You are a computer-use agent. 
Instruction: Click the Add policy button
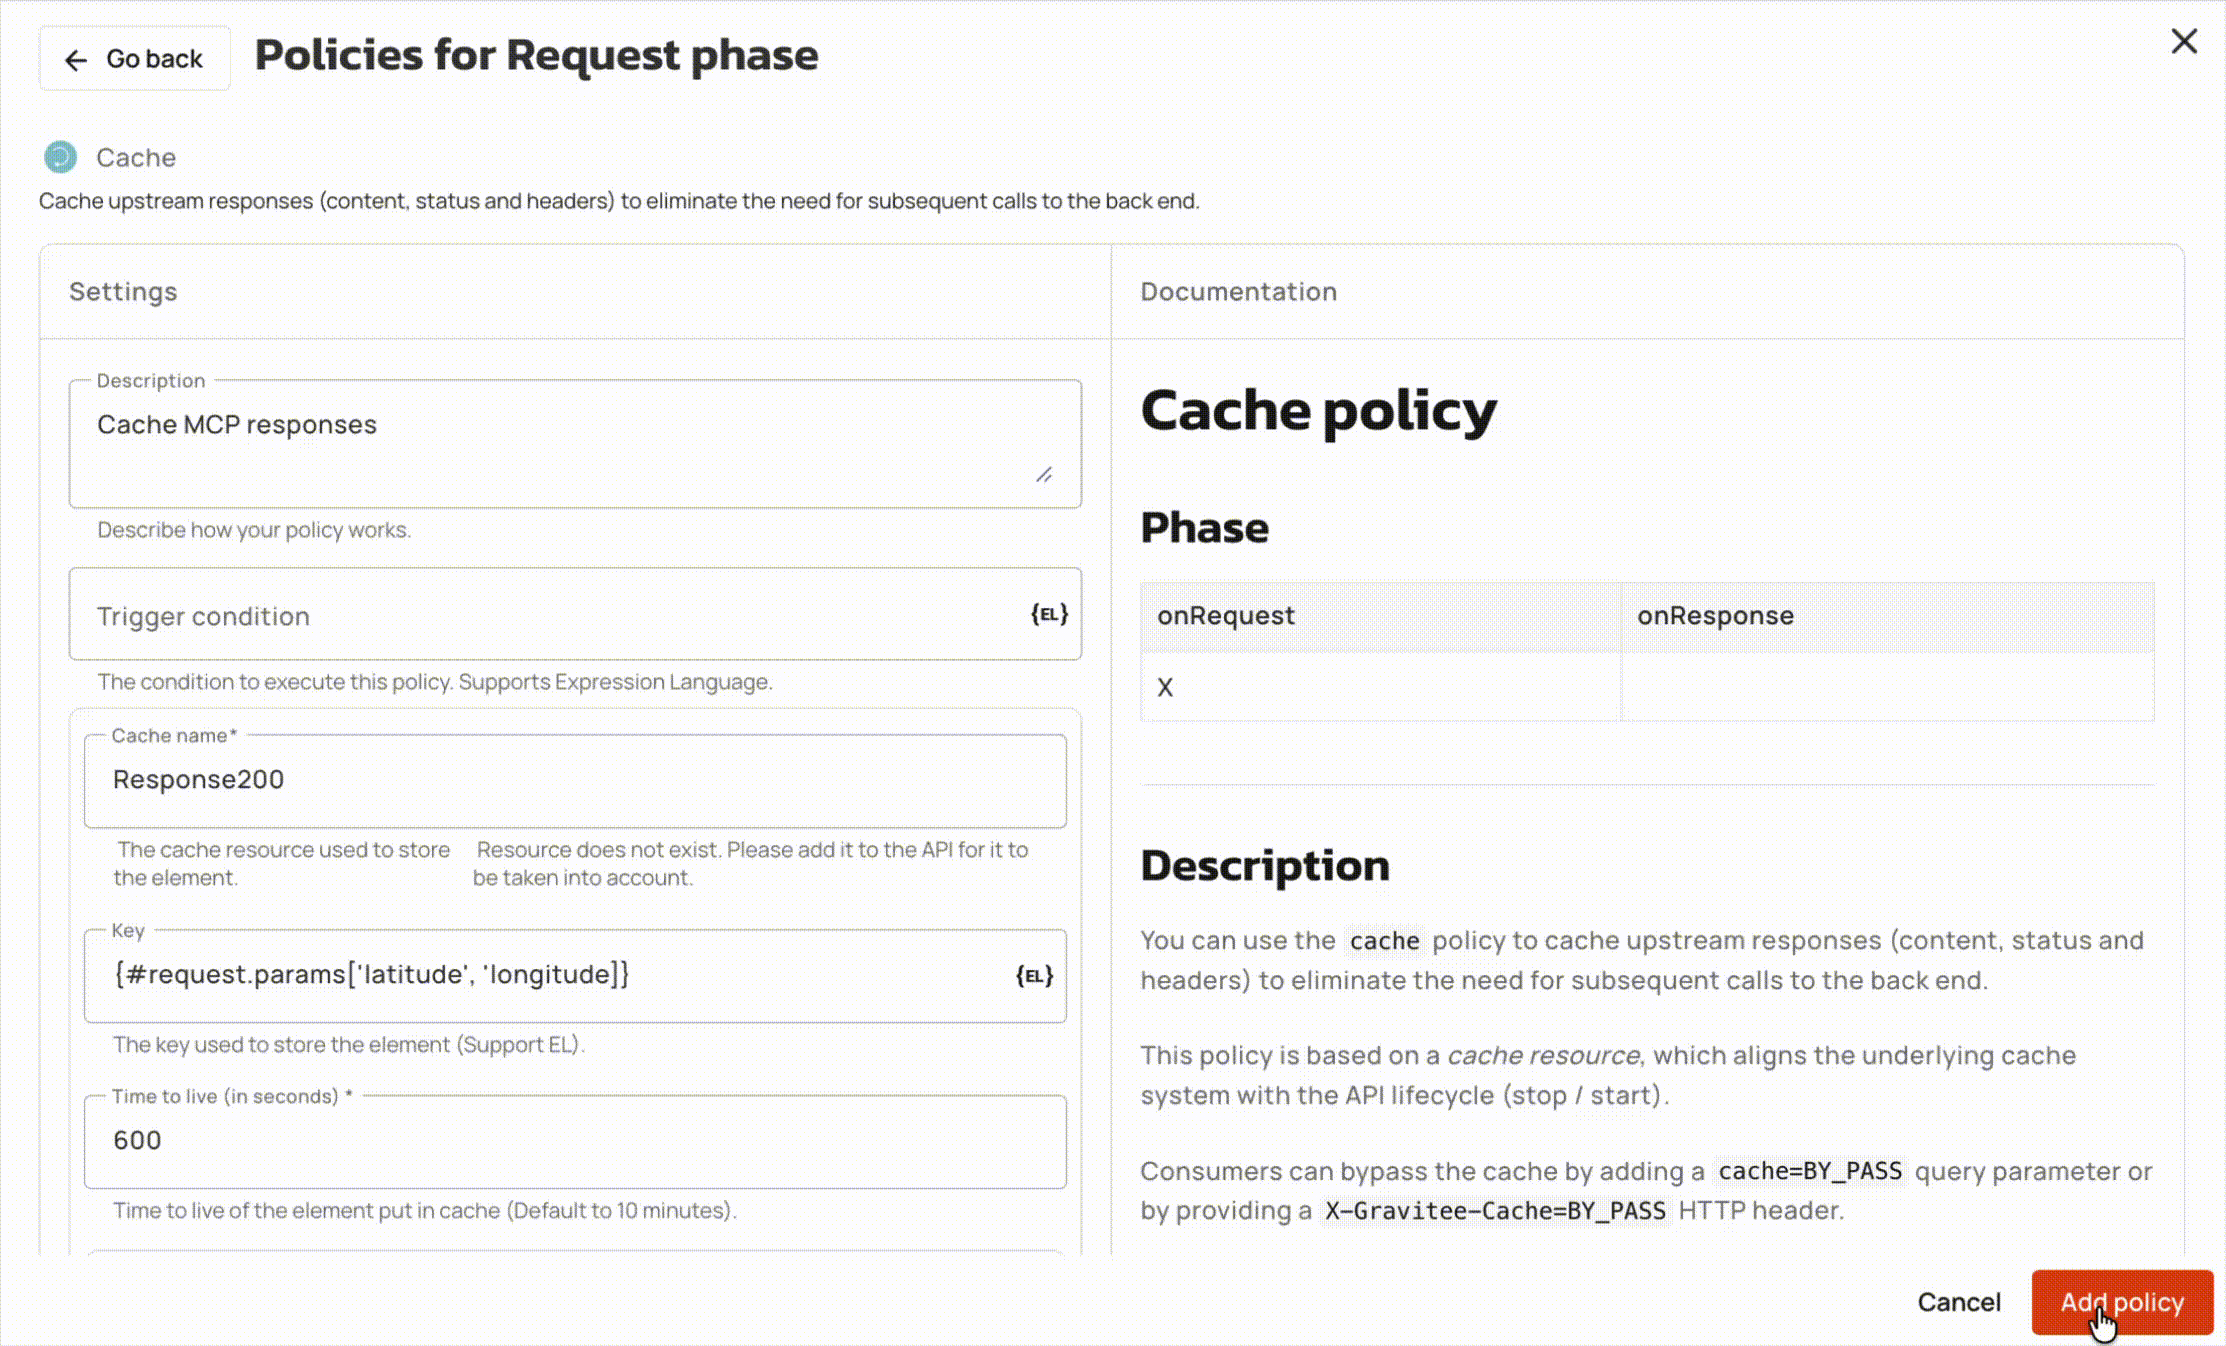pyautogui.click(x=2121, y=1302)
